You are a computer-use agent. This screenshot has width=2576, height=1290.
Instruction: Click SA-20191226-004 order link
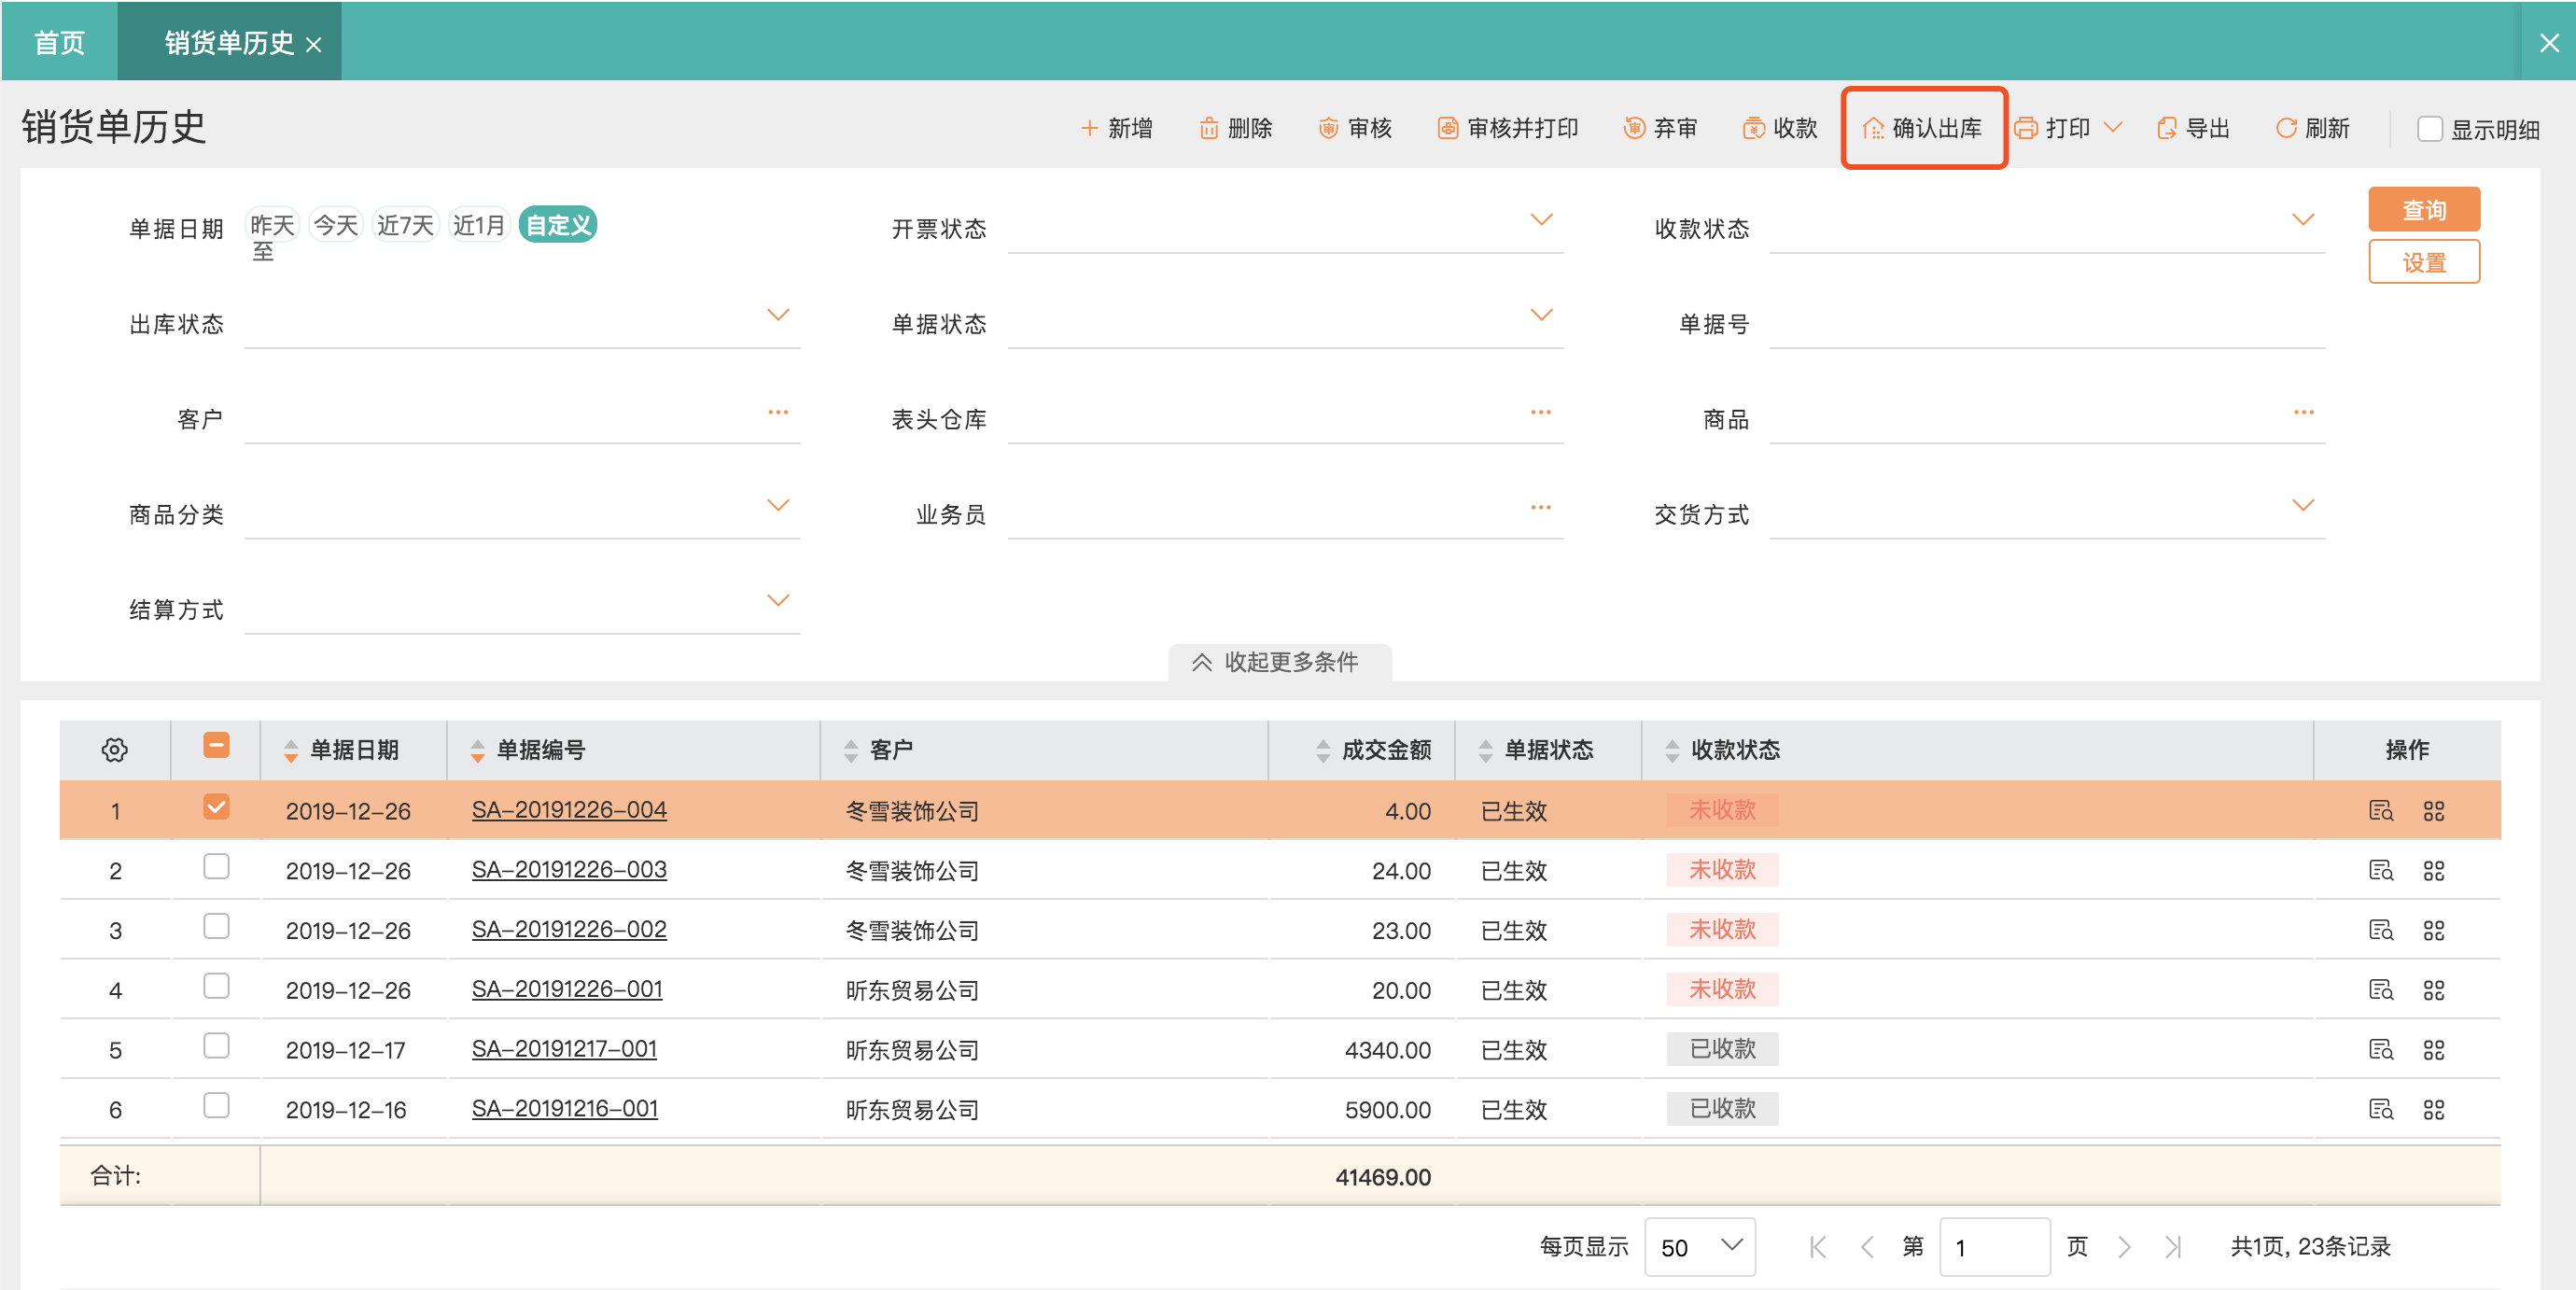[x=569, y=806]
